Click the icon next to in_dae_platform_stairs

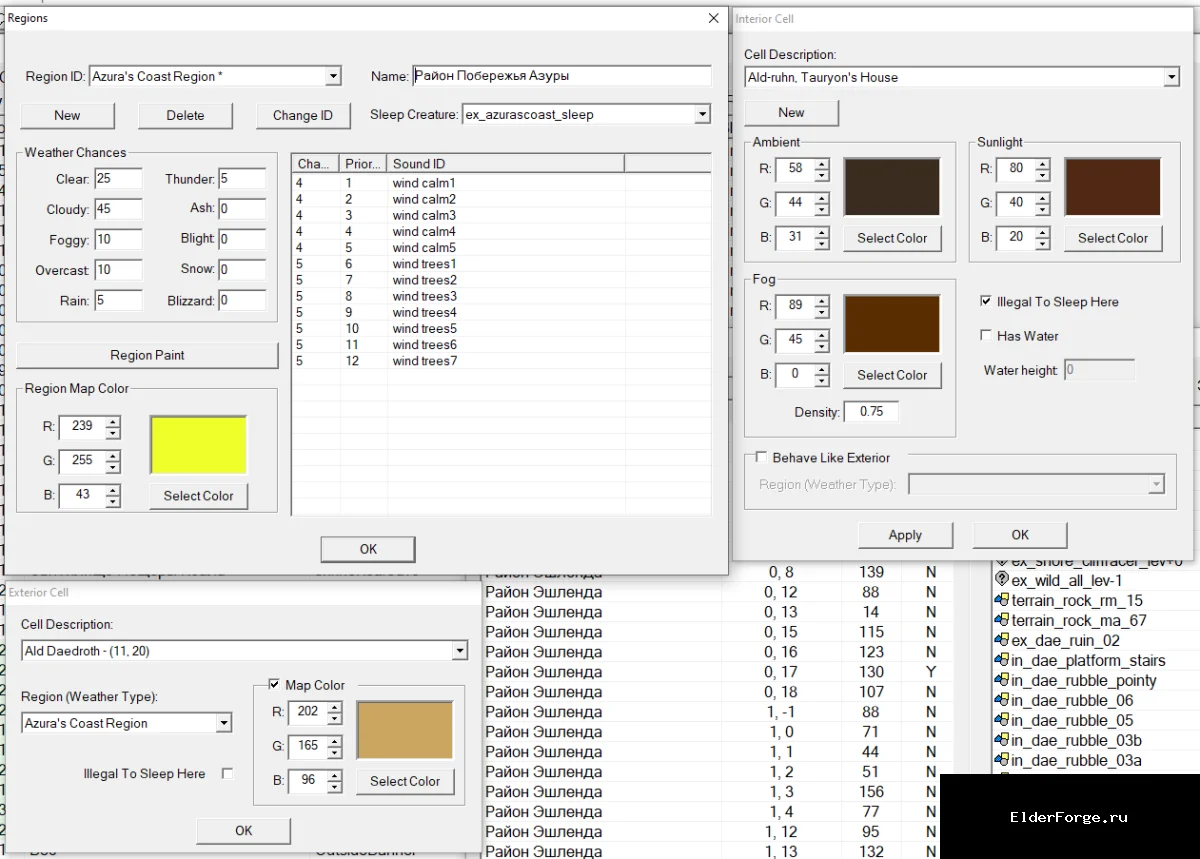tap(1001, 660)
